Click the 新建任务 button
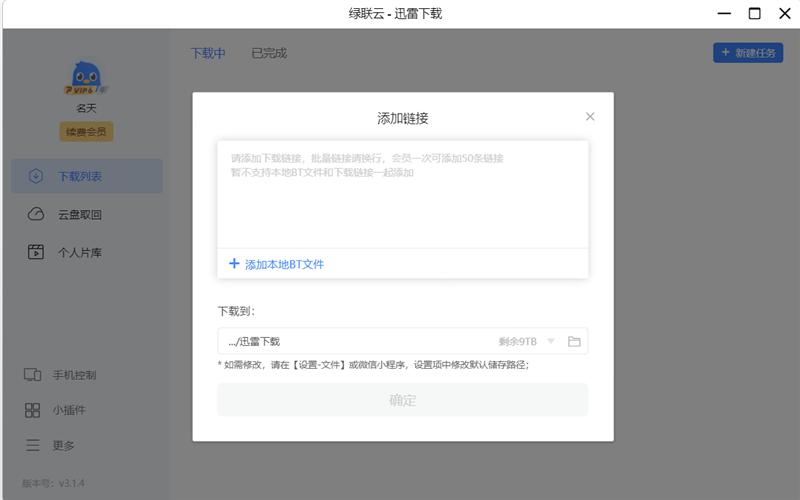Image resolution: width=800 pixels, height=500 pixels. [747, 53]
